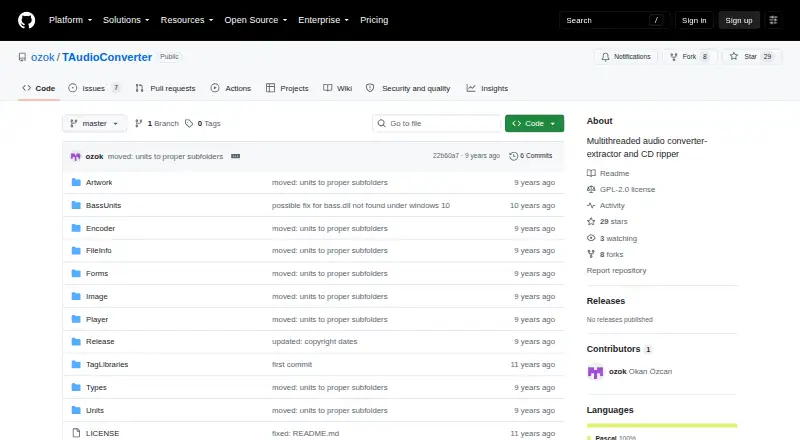The image size is (800, 440).
Task: Open Security and quality tab
Action: [x=408, y=88]
